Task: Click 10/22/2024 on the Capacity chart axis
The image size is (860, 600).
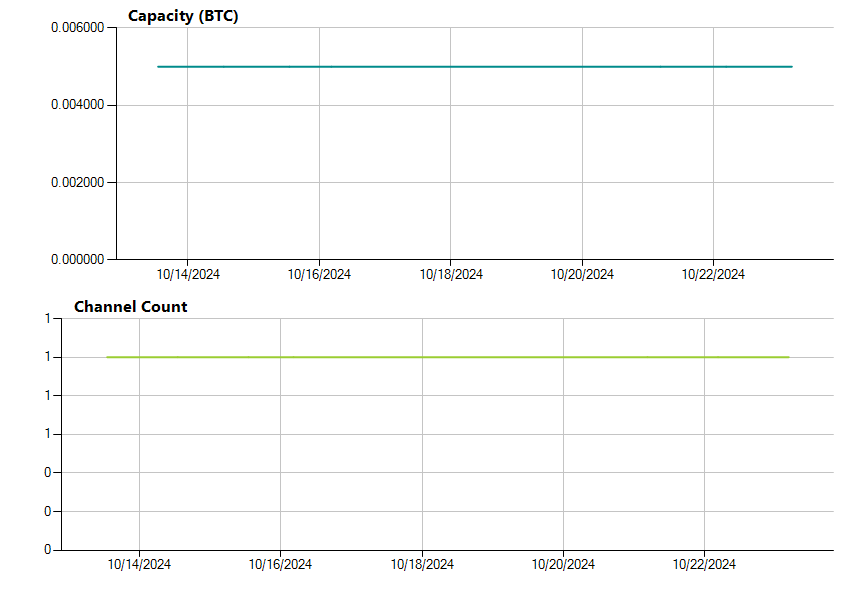Action: coord(713,275)
